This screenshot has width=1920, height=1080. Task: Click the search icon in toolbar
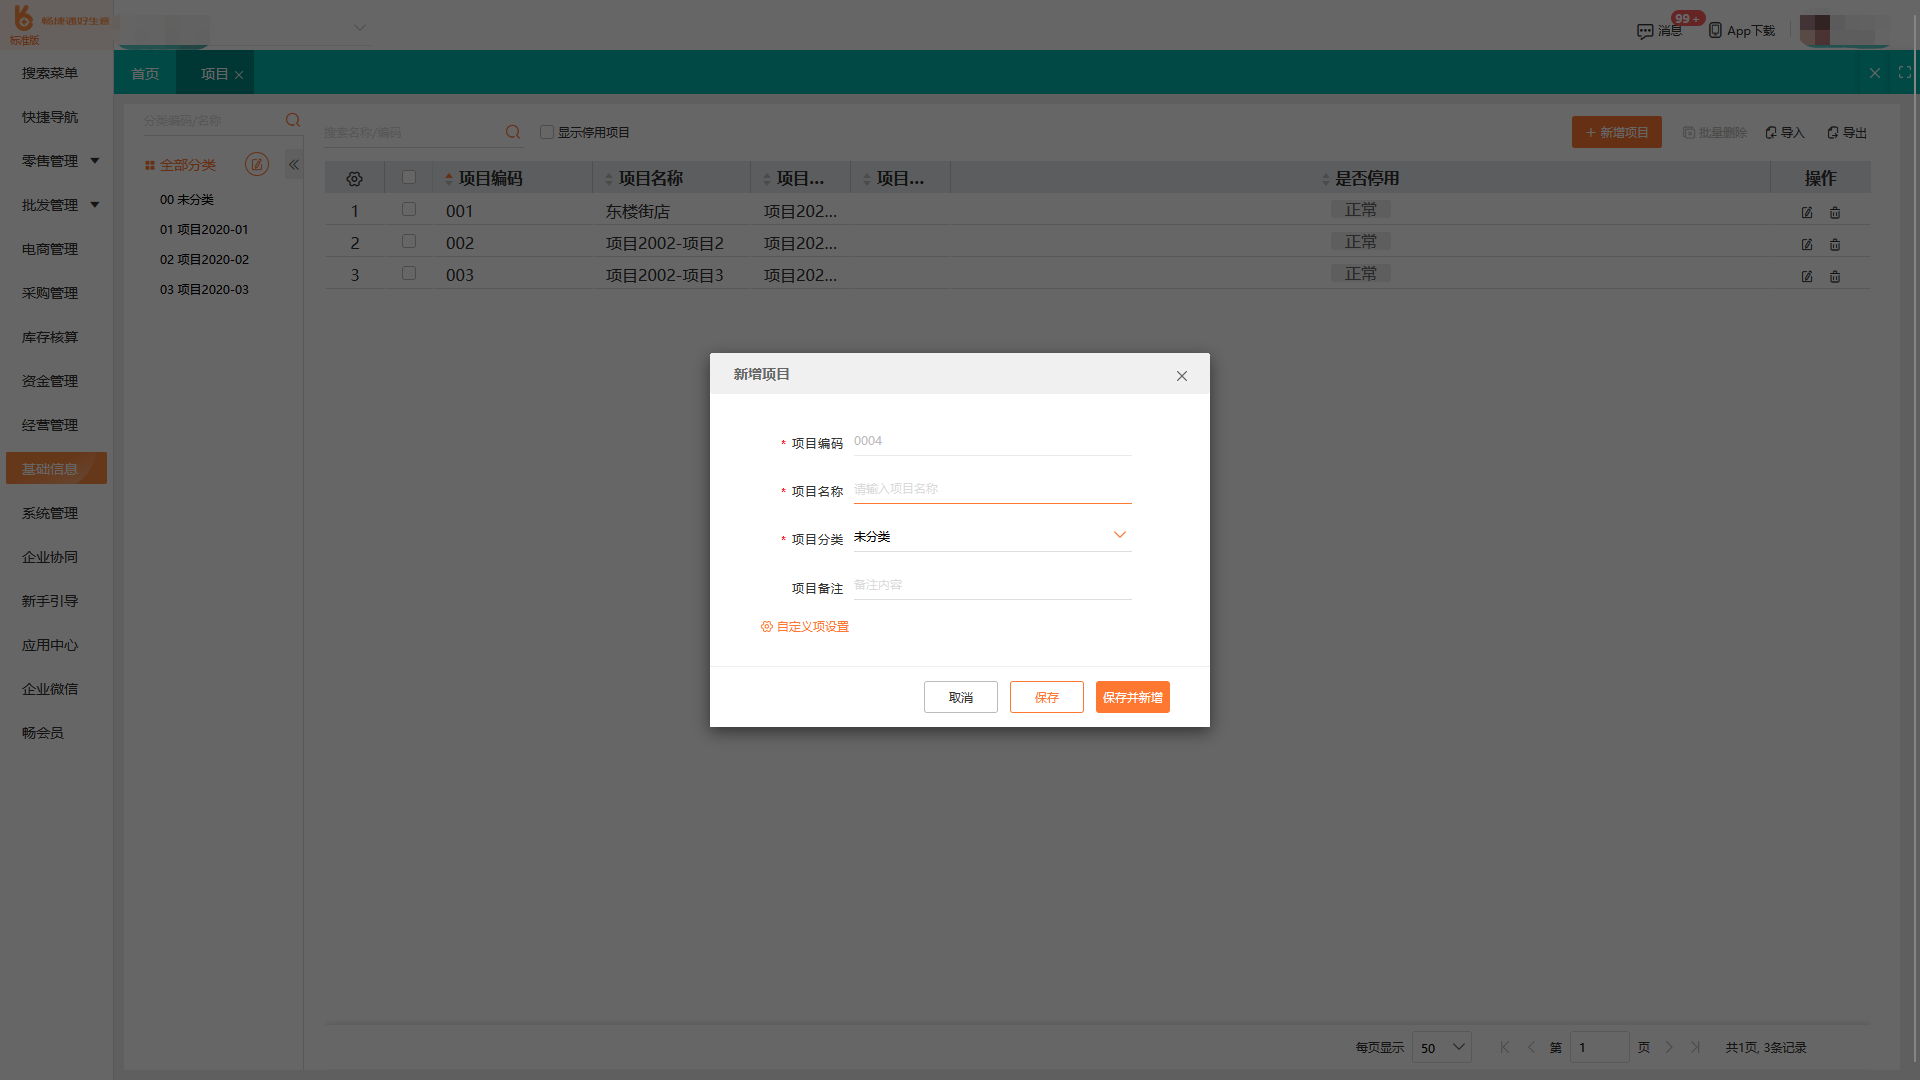click(x=513, y=132)
